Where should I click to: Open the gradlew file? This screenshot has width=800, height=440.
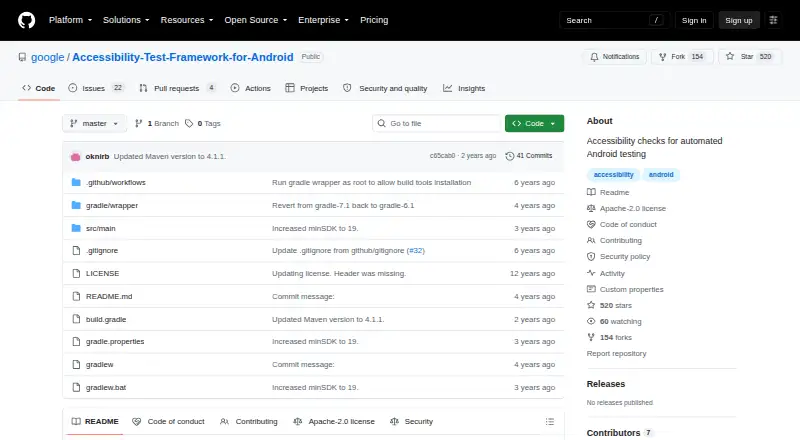[x=99, y=364]
